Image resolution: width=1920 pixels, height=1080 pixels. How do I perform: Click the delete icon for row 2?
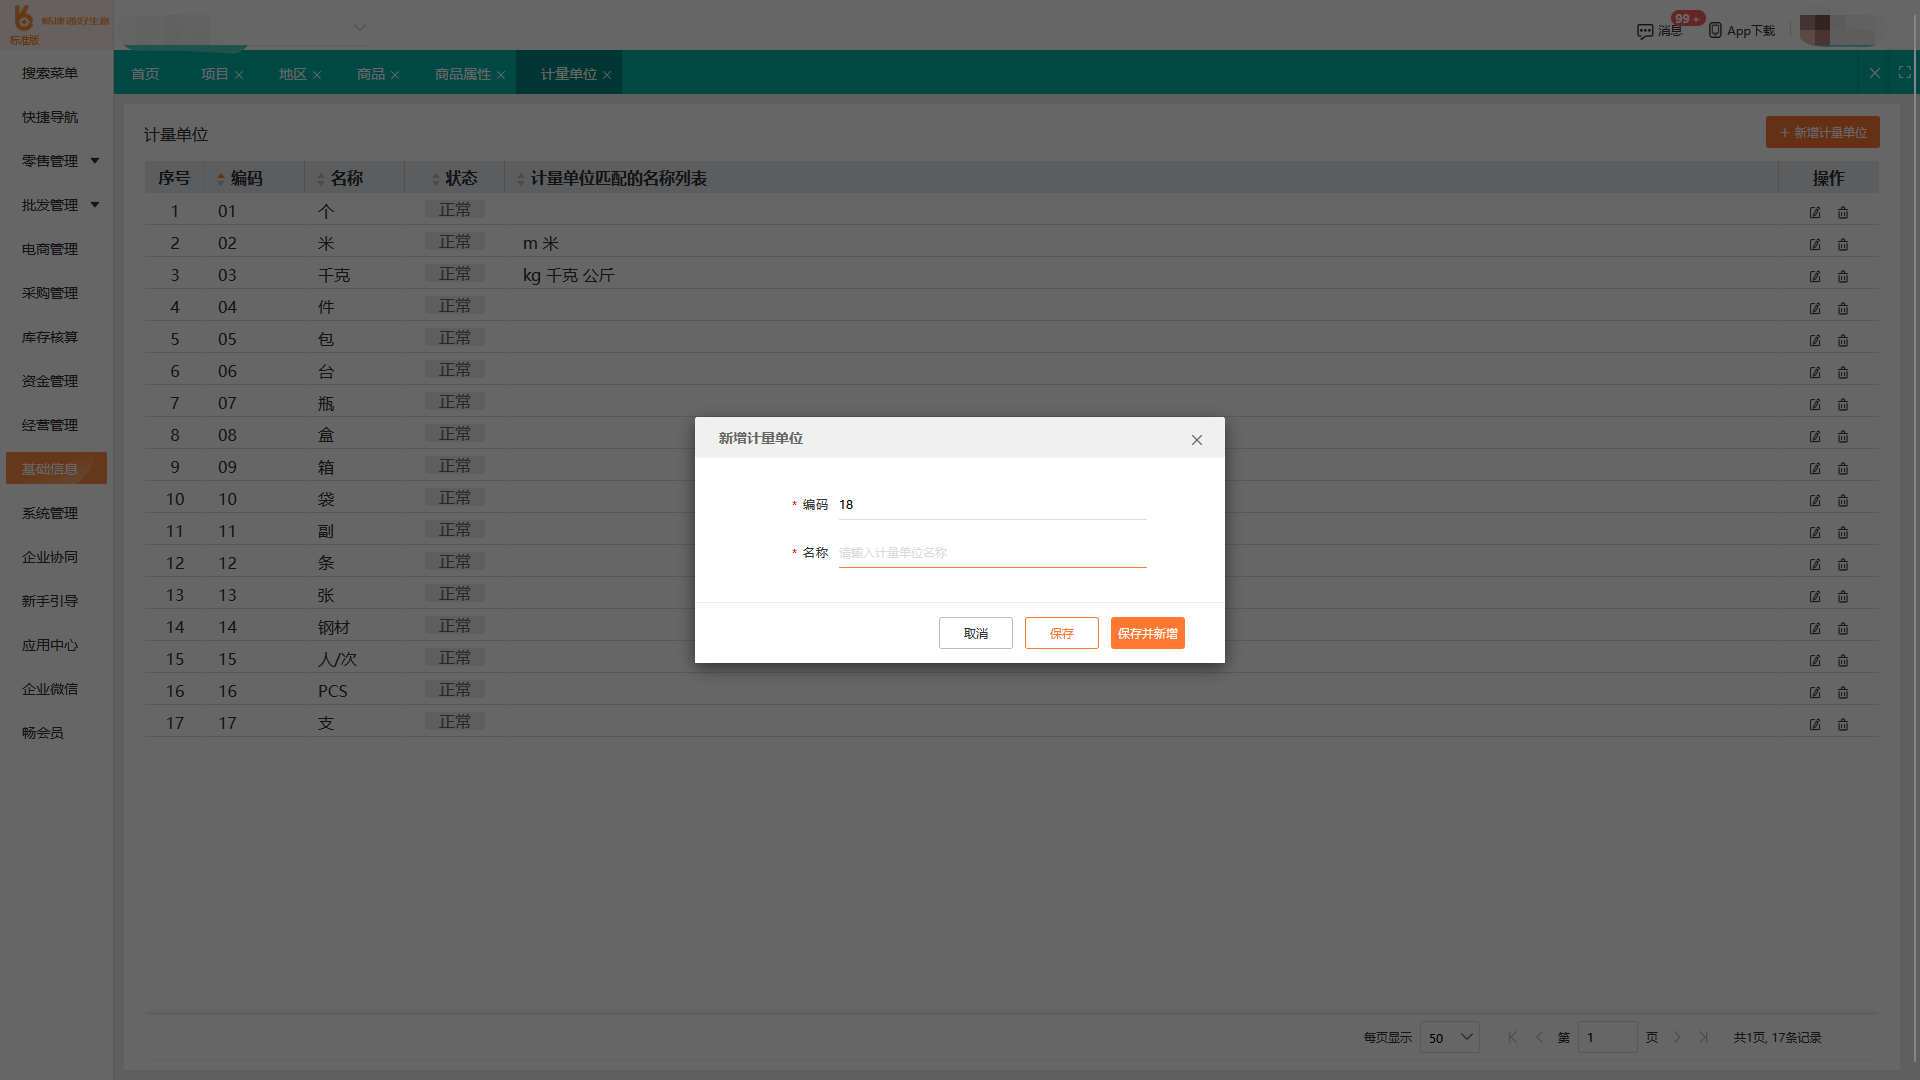point(1844,244)
